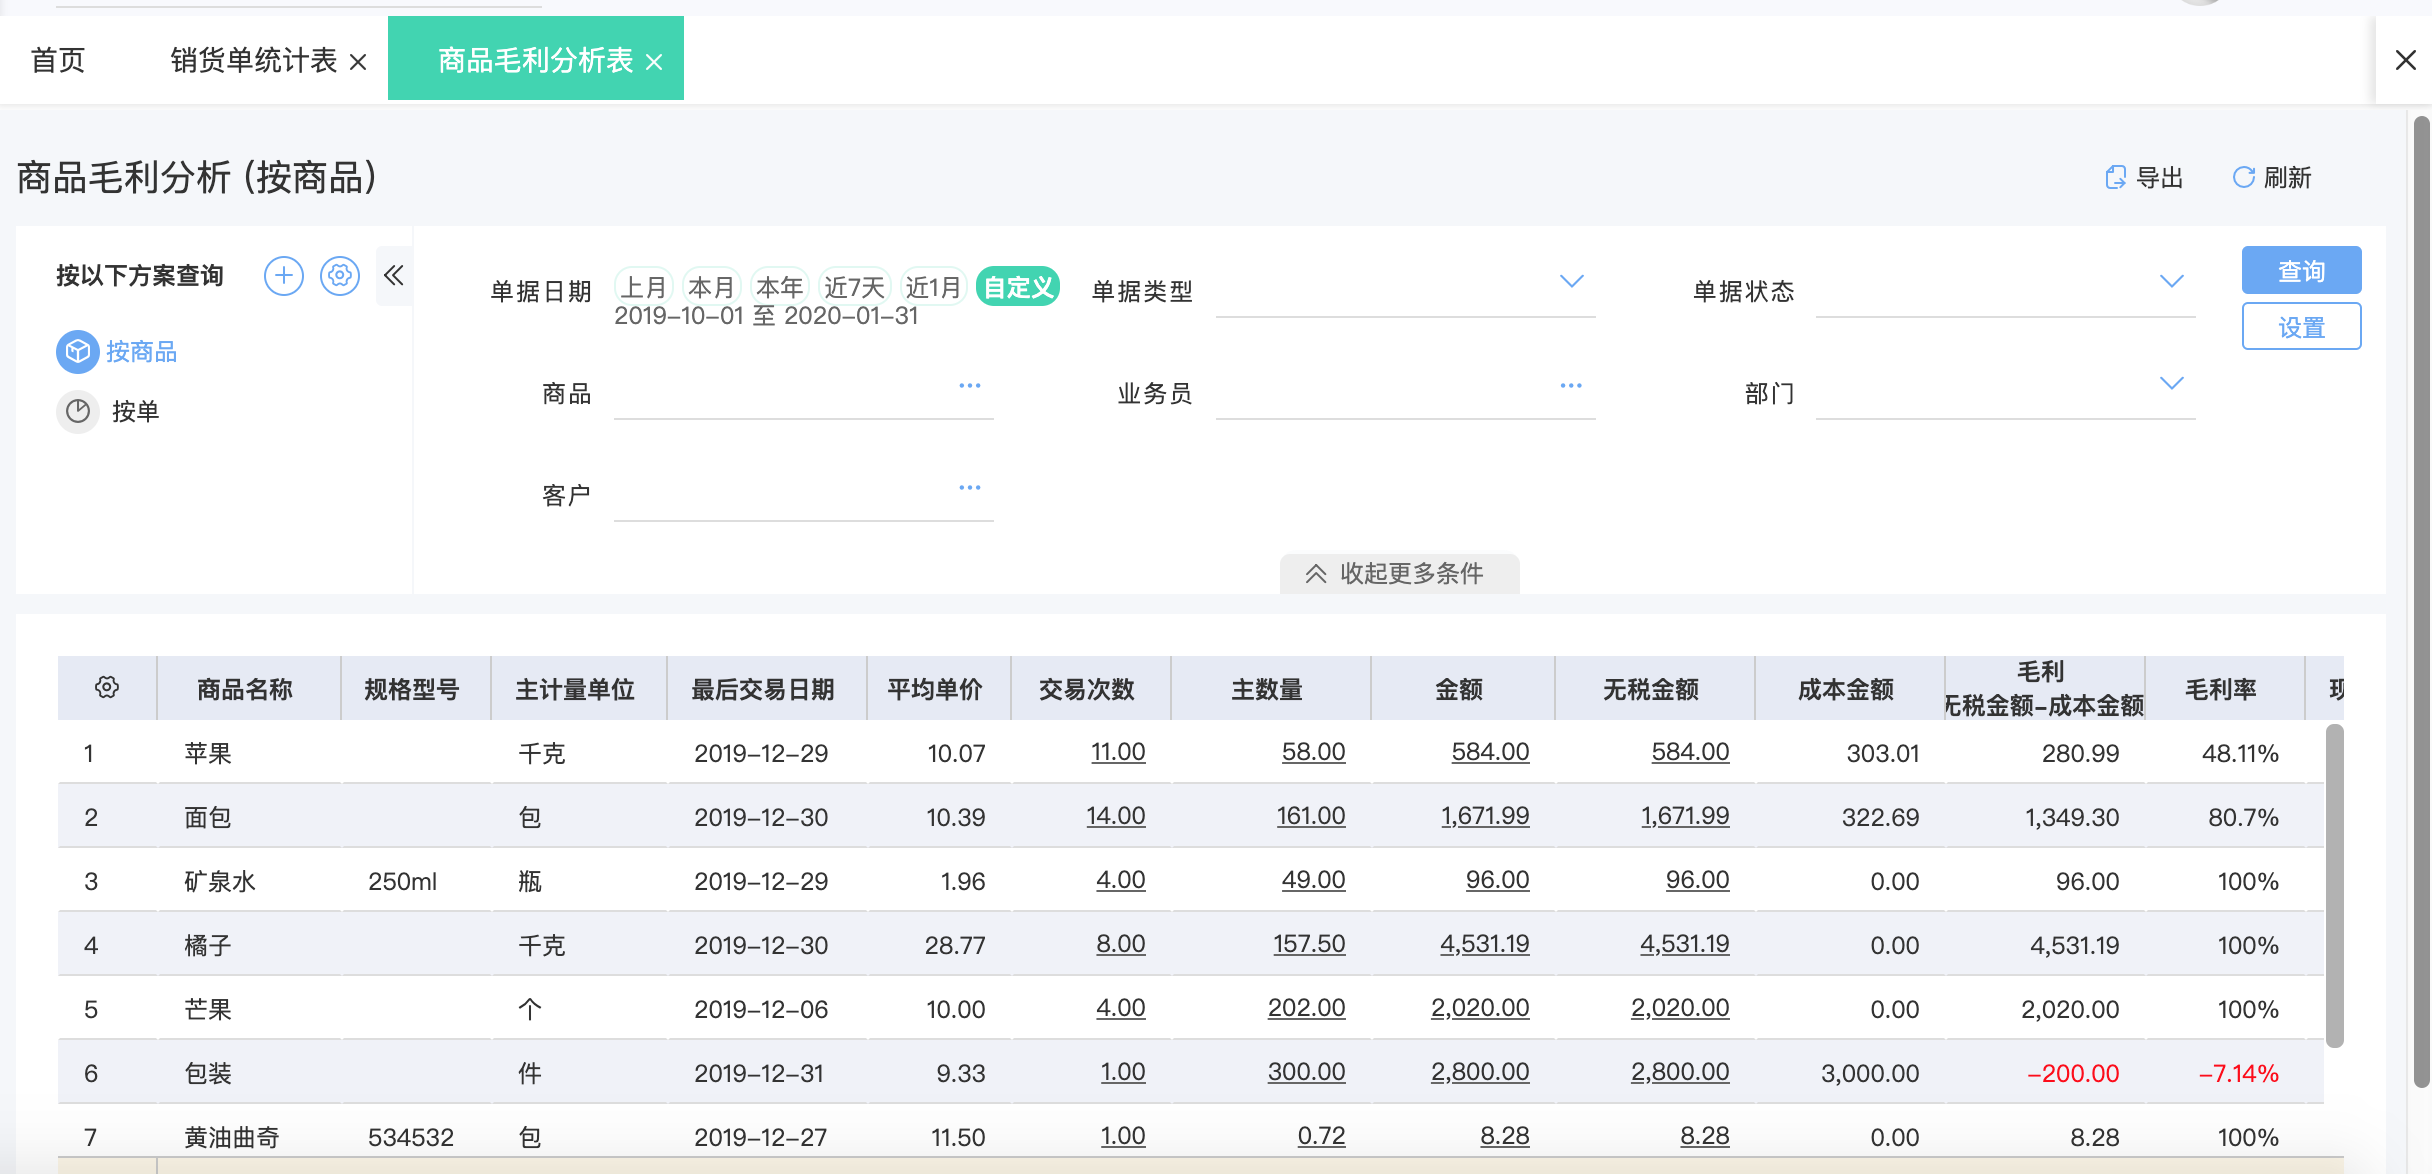Click 设置 button to configure display
2432x1174 pixels.
tap(2302, 326)
